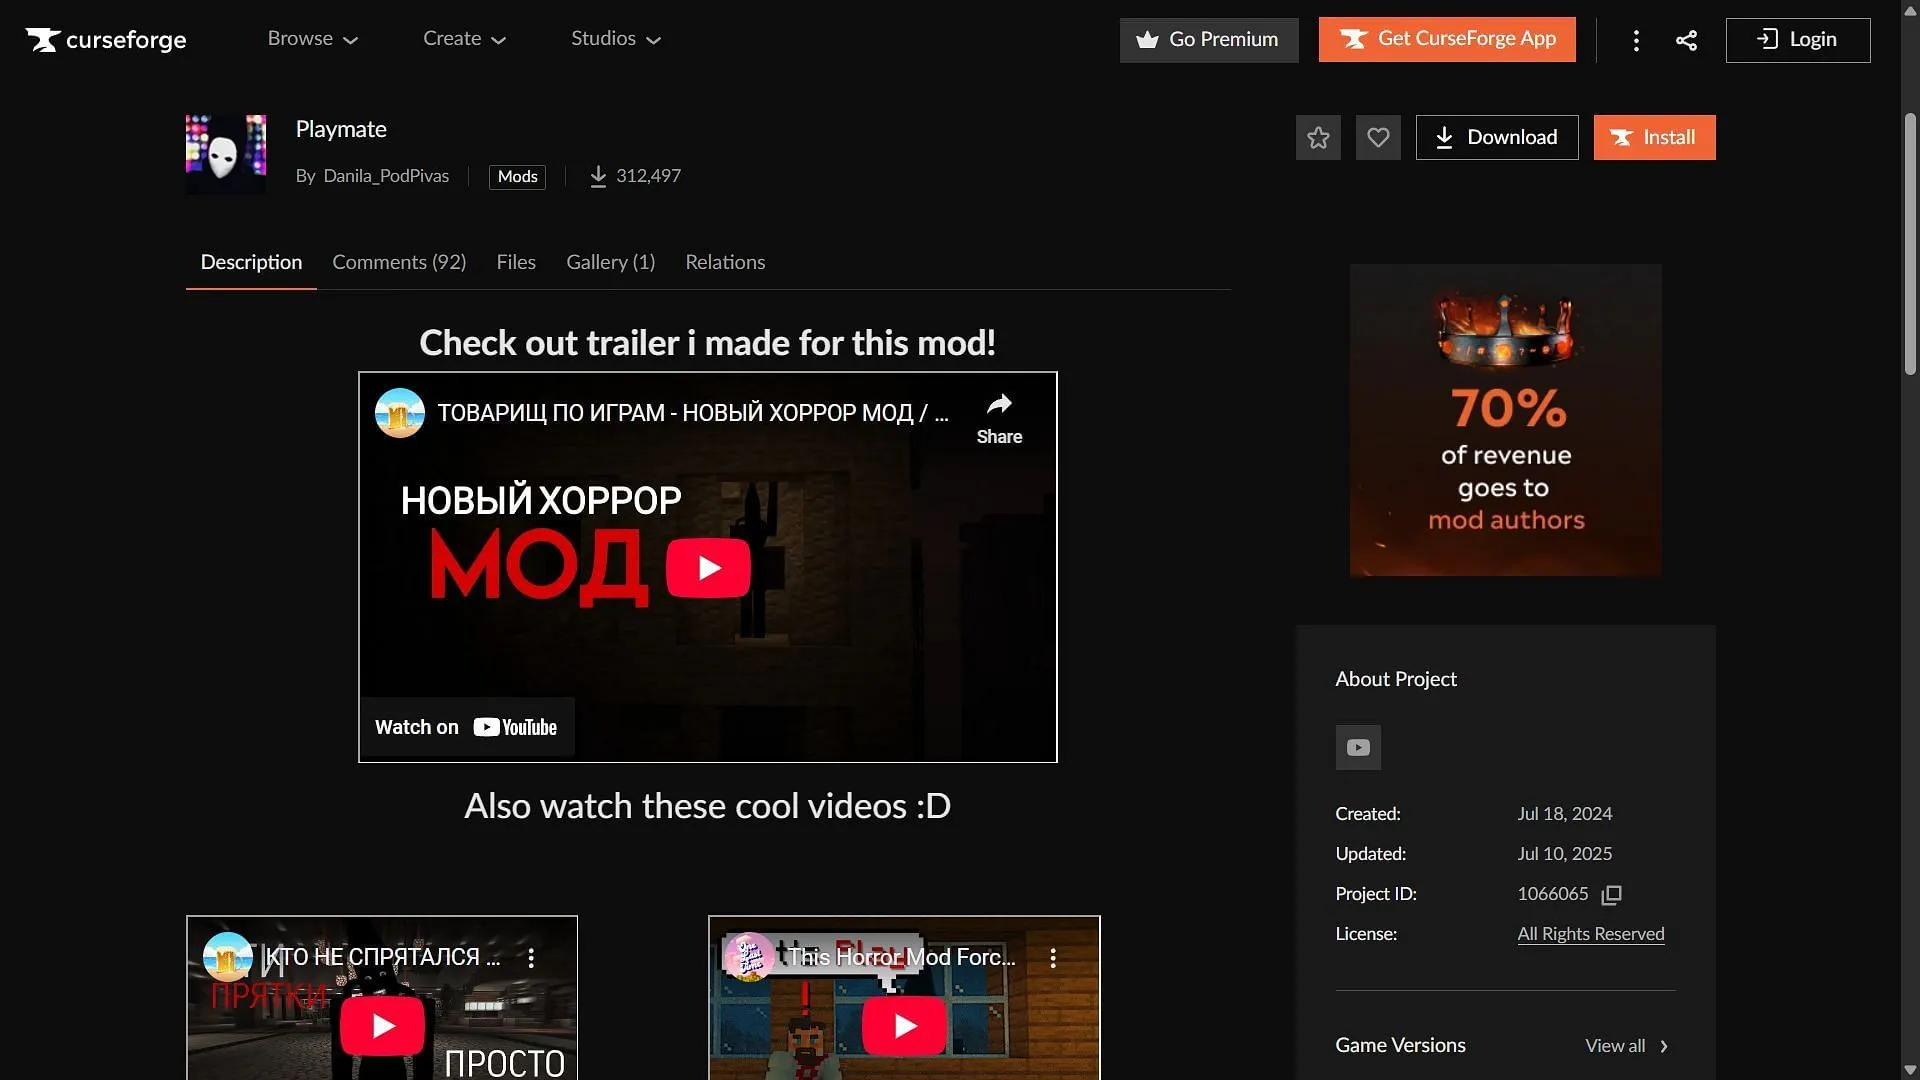This screenshot has height=1080, width=1920.
Task: Switch to the Description tab
Action: click(251, 262)
